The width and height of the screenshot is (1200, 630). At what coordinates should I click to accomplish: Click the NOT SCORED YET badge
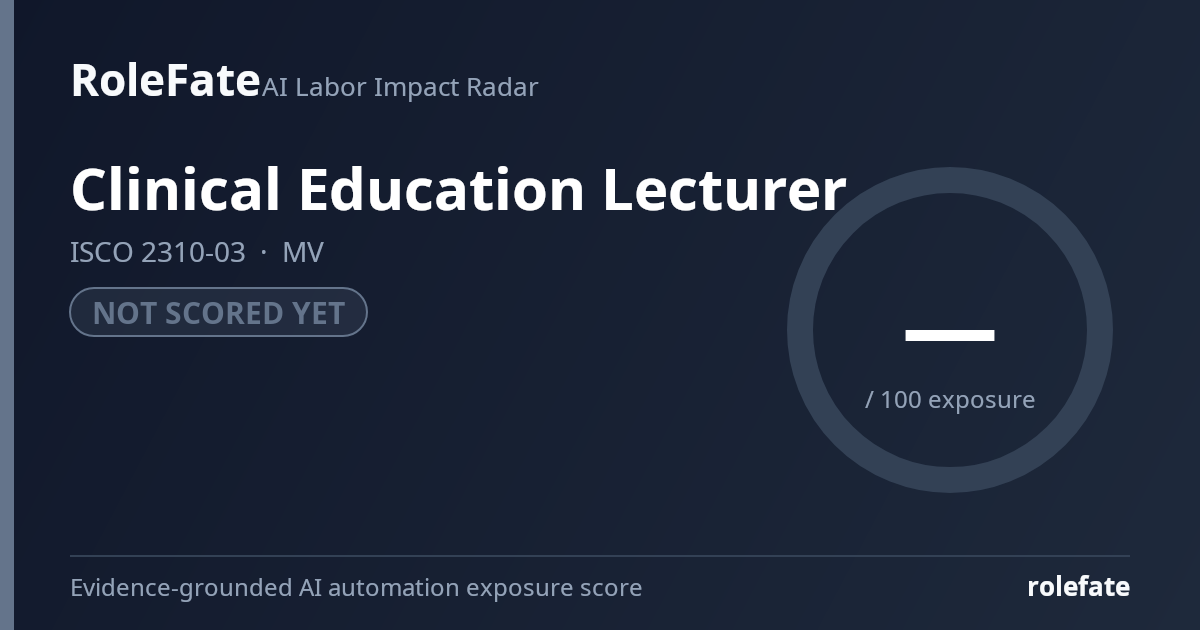pyautogui.click(x=218, y=312)
